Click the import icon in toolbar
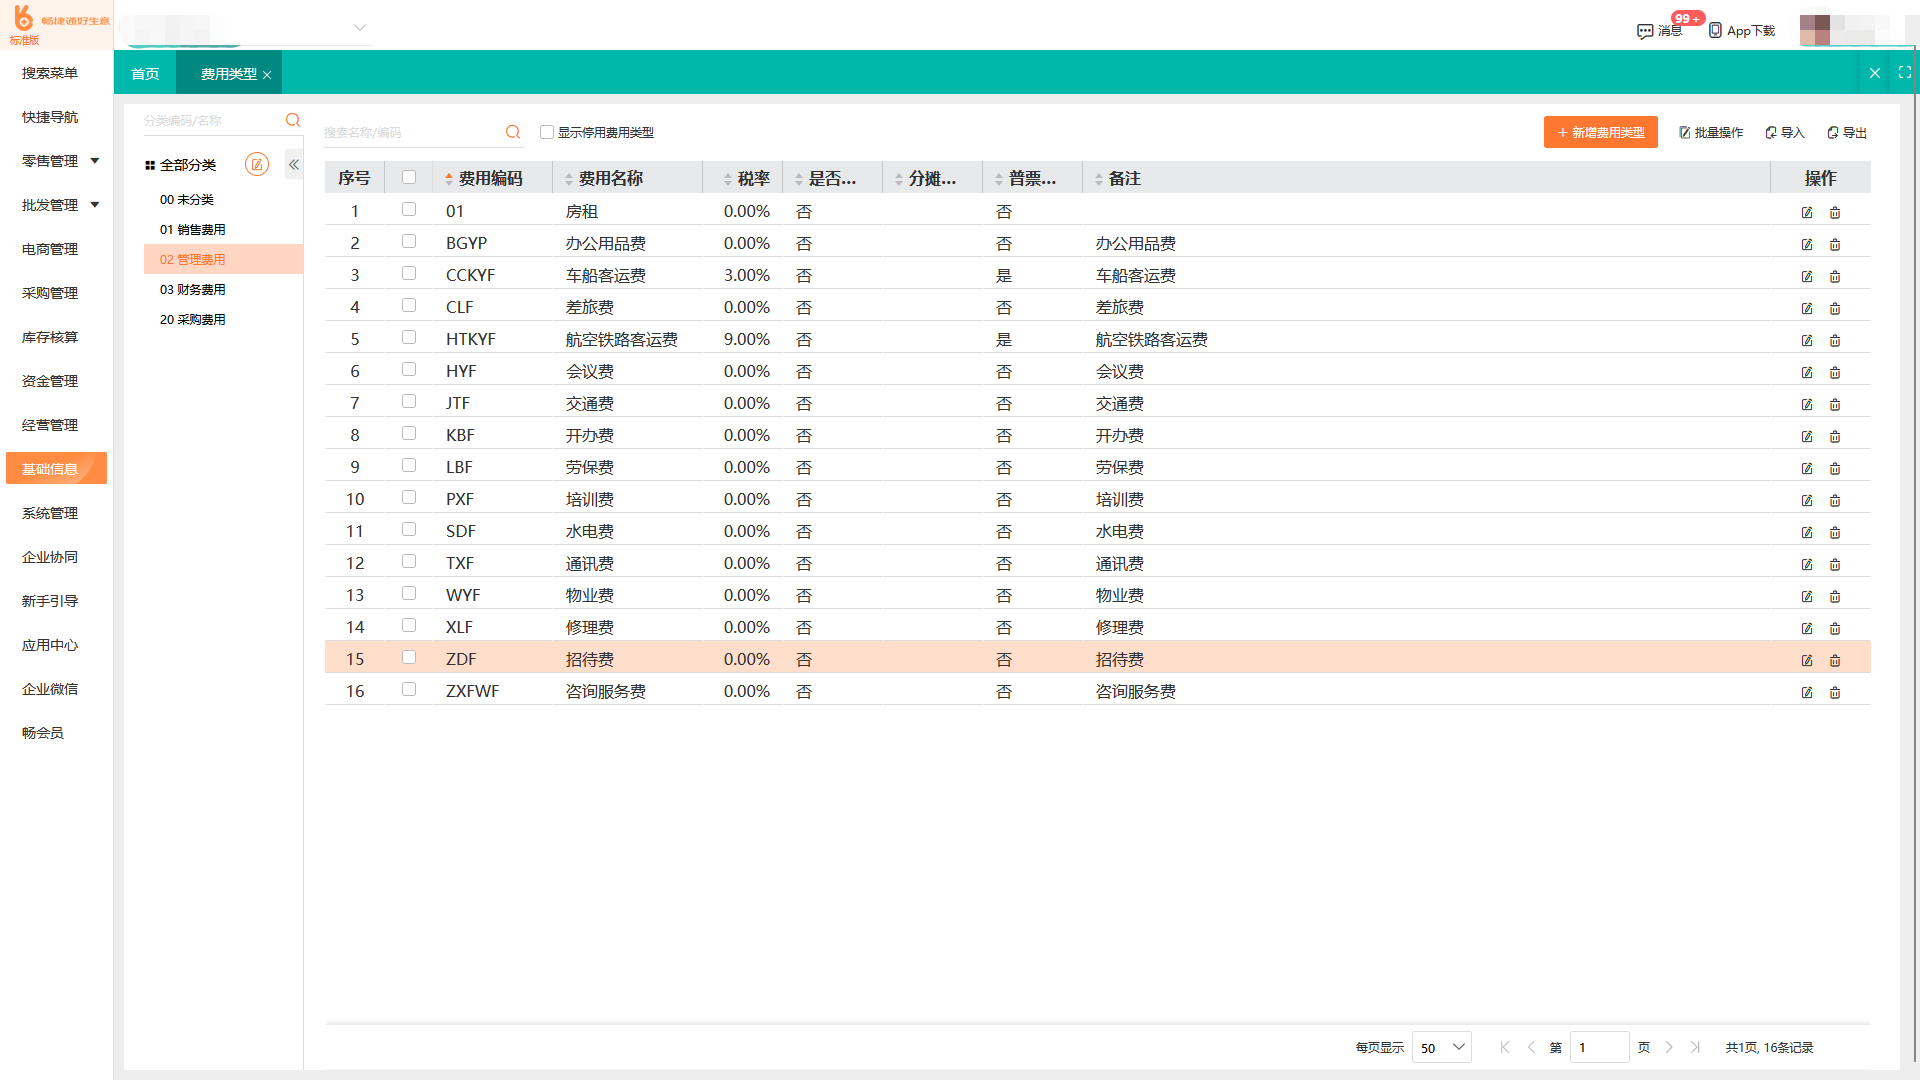The width and height of the screenshot is (1920, 1080). click(x=1787, y=131)
